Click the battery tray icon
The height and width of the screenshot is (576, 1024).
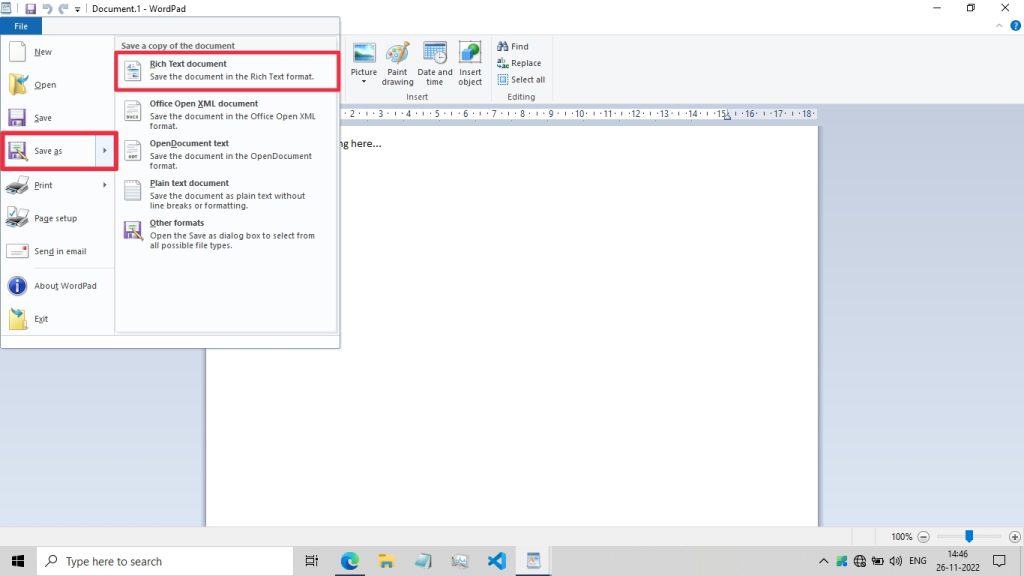pyautogui.click(x=878, y=561)
